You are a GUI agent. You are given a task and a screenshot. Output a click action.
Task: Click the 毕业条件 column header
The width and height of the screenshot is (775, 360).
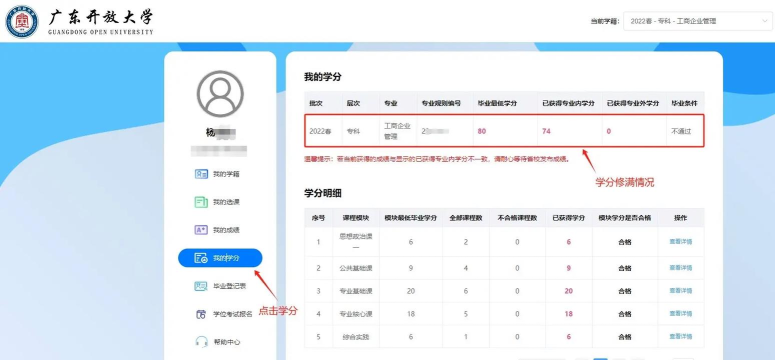click(x=684, y=103)
